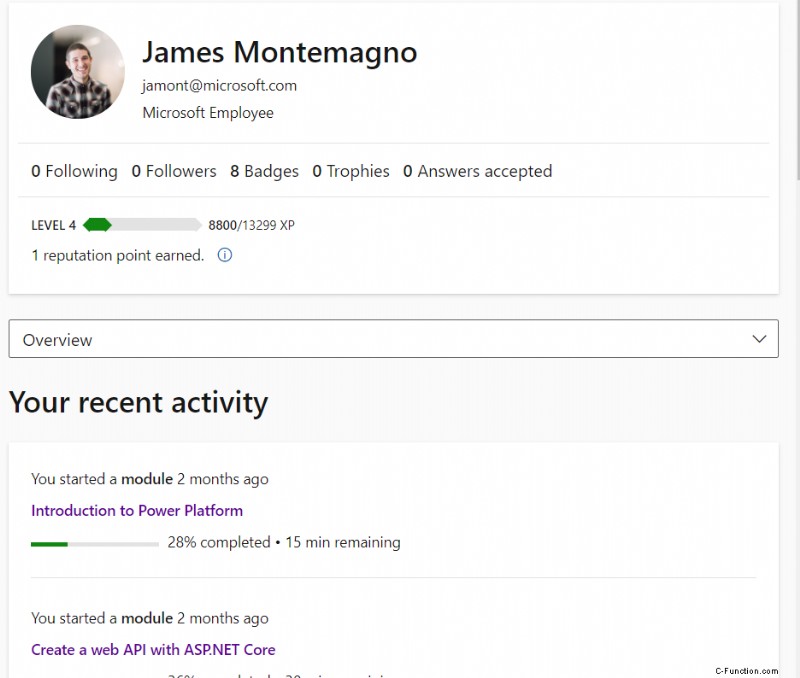Image resolution: width=800 pixels, height=678 pixels.
Task: Click James Montemagno's profile avatar photo
Action: [x=78, y=72]
